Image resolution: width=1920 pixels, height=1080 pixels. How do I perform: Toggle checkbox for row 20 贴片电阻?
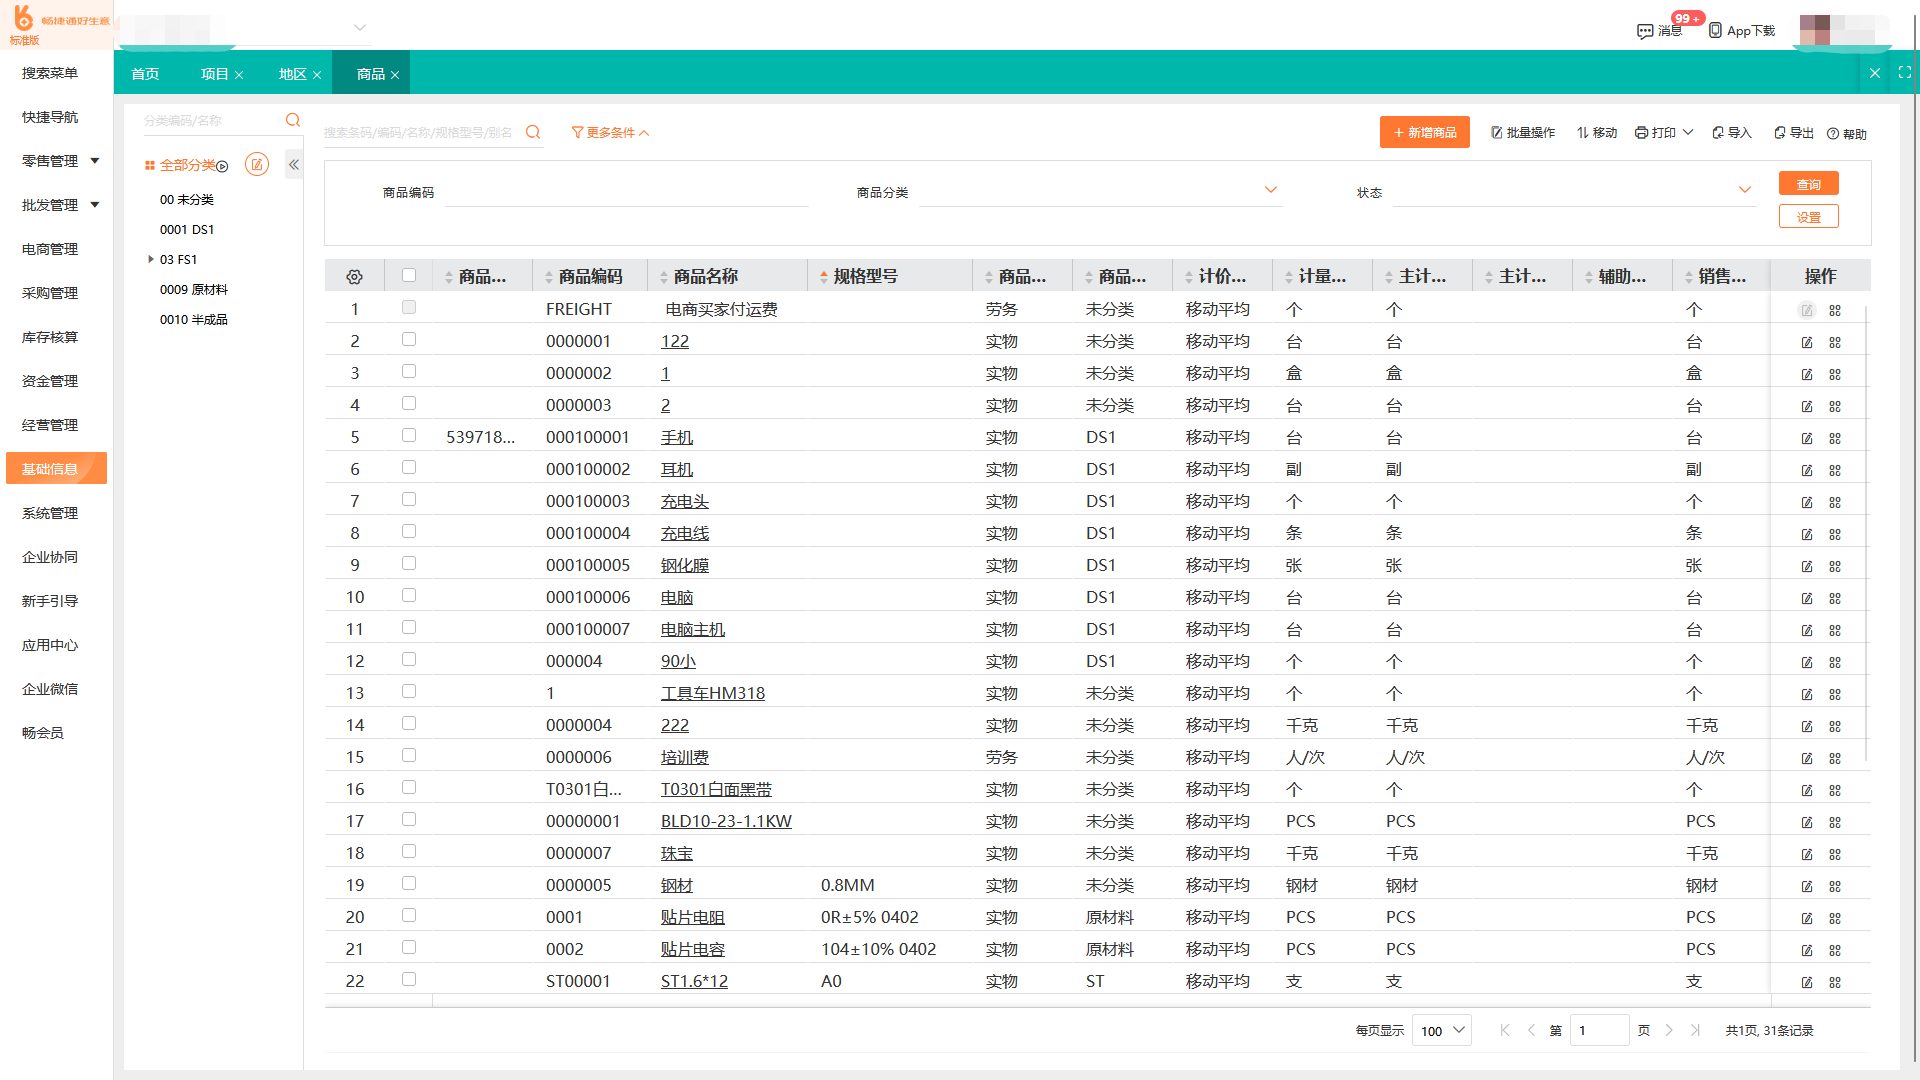point(410,916)
